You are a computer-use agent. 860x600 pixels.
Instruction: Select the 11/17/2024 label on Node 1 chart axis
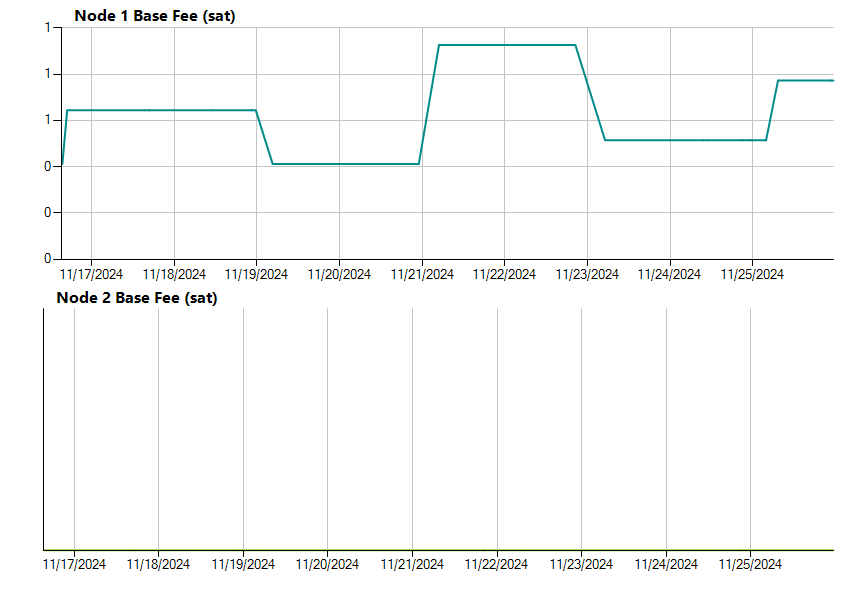click(92, 274)
